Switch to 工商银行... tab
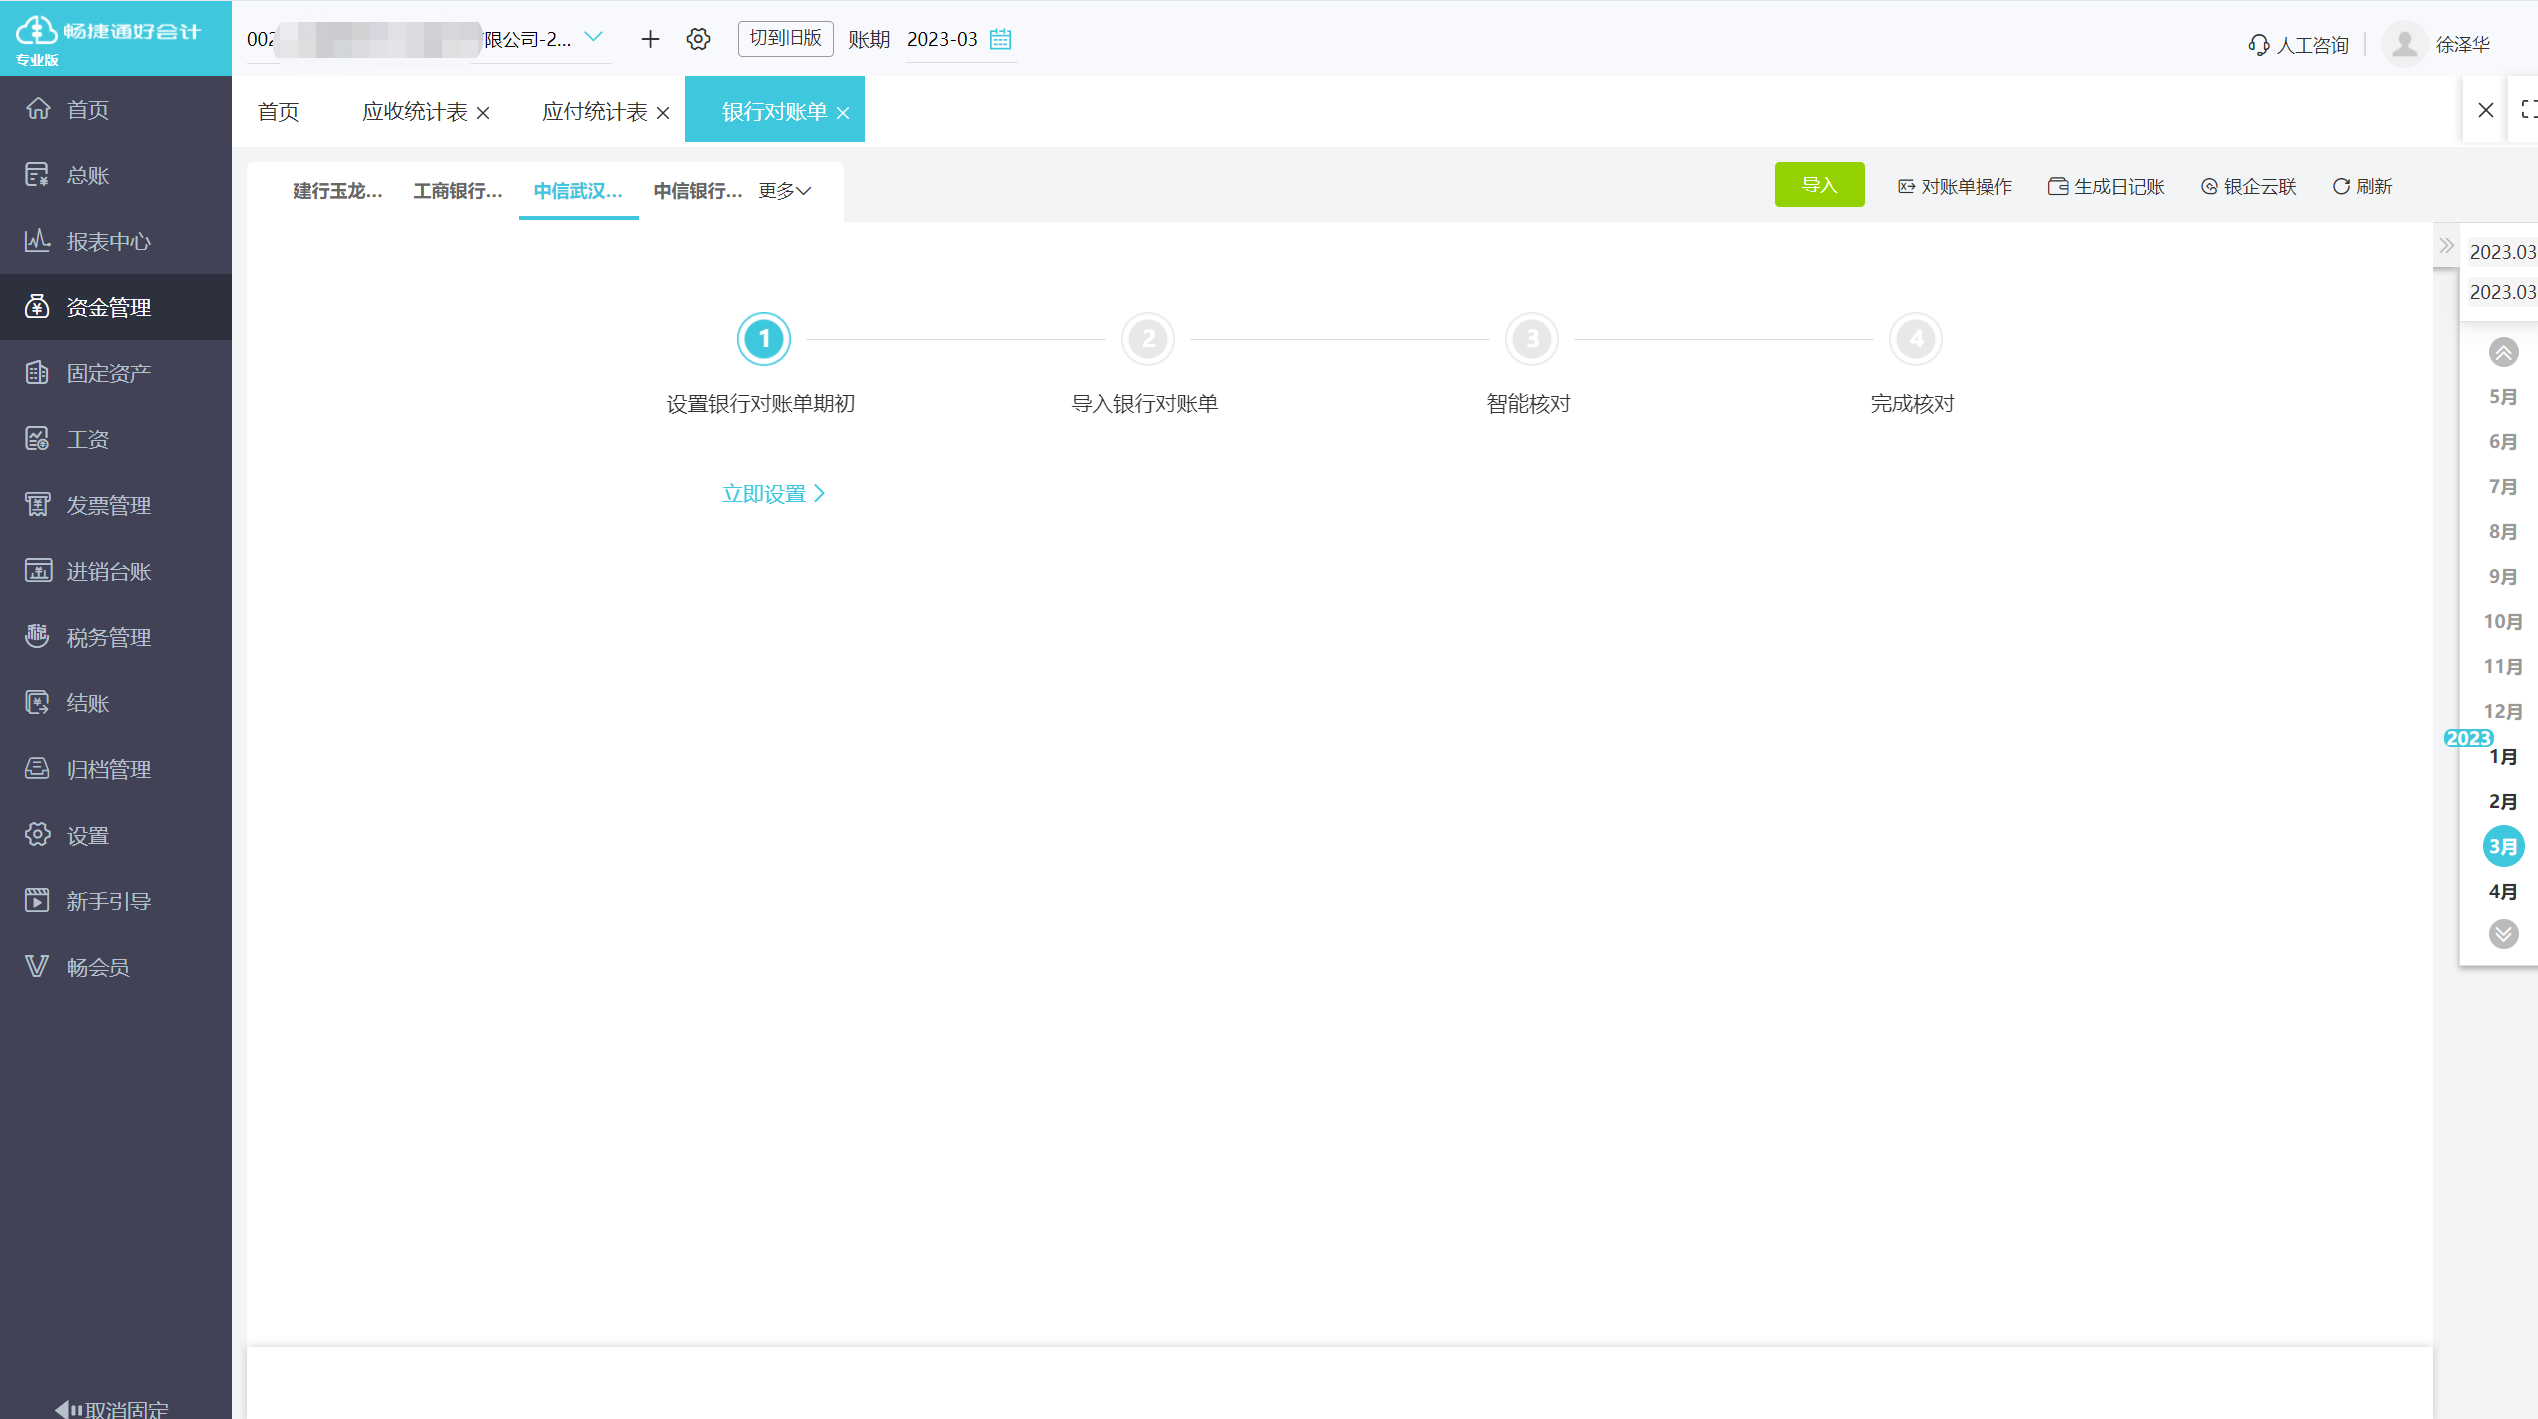 click(x=455, y=190)
